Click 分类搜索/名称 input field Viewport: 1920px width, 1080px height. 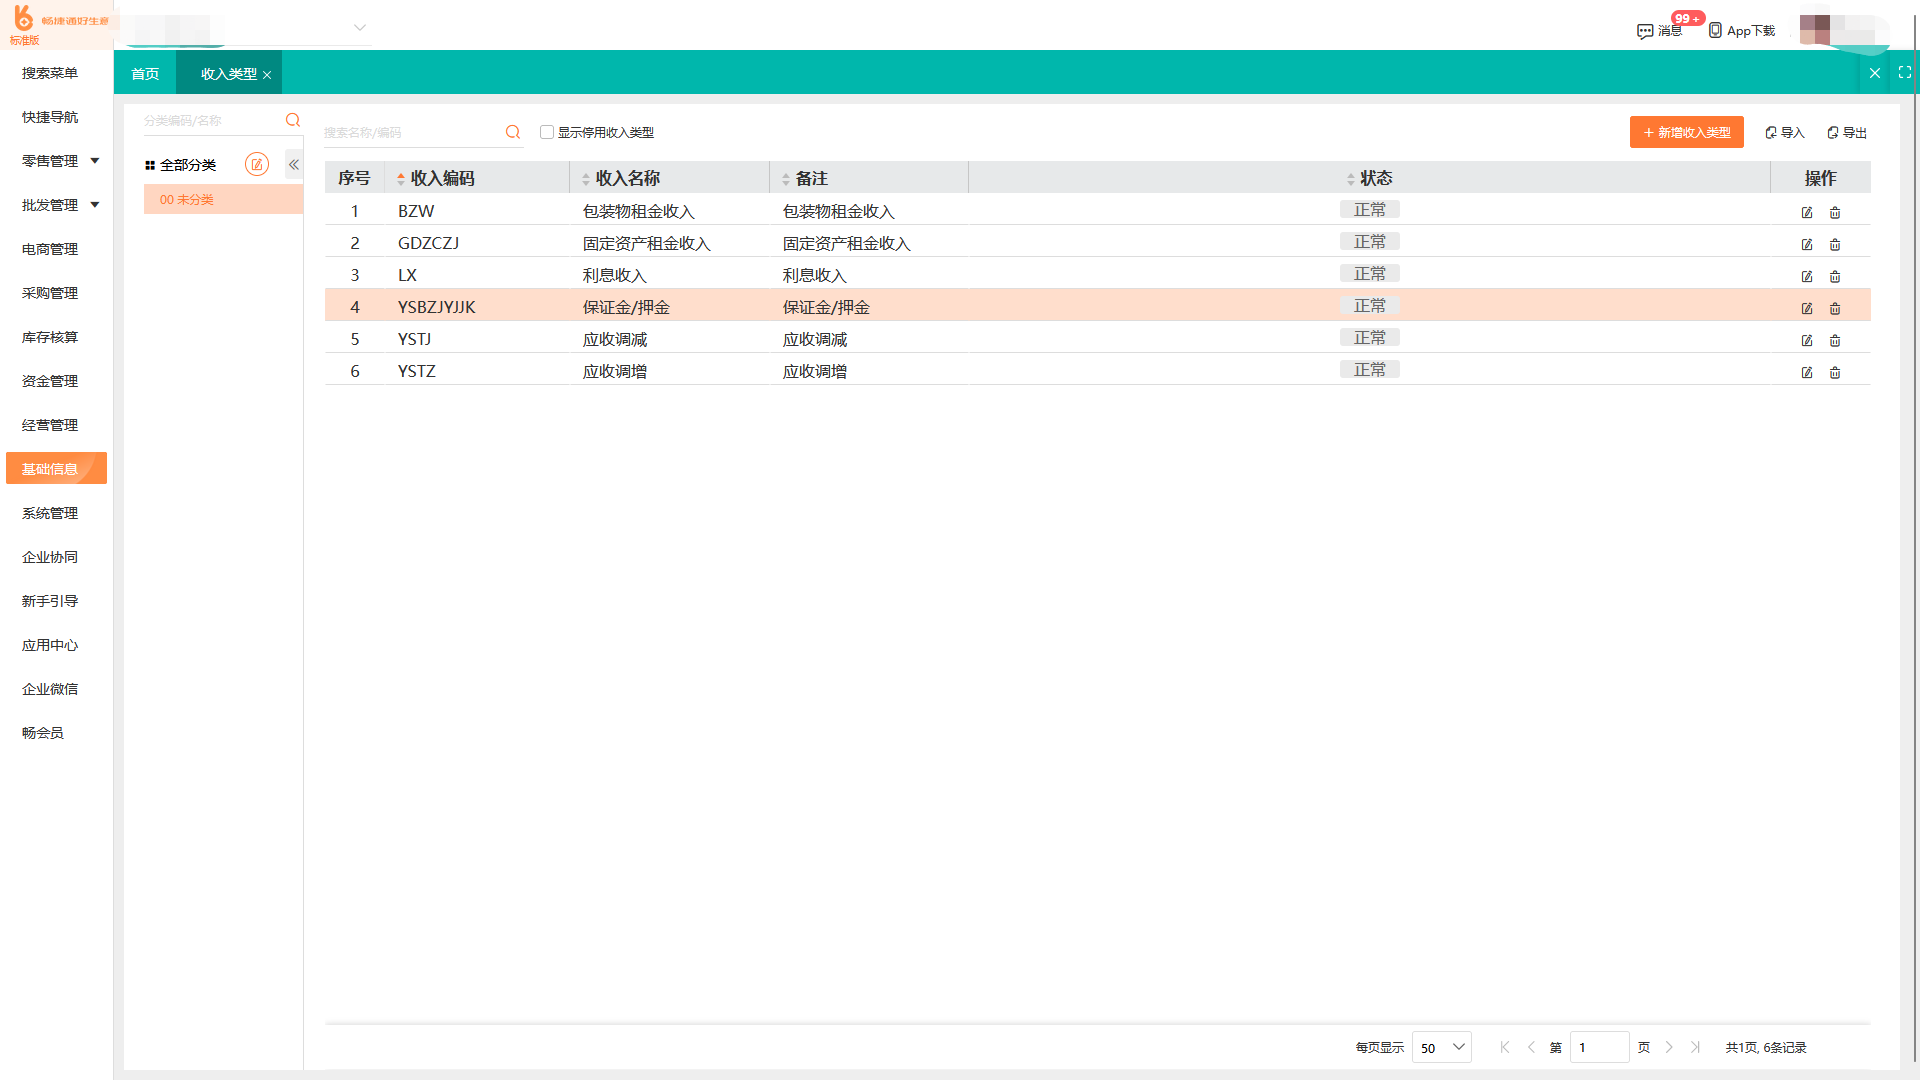coord(211,120)
